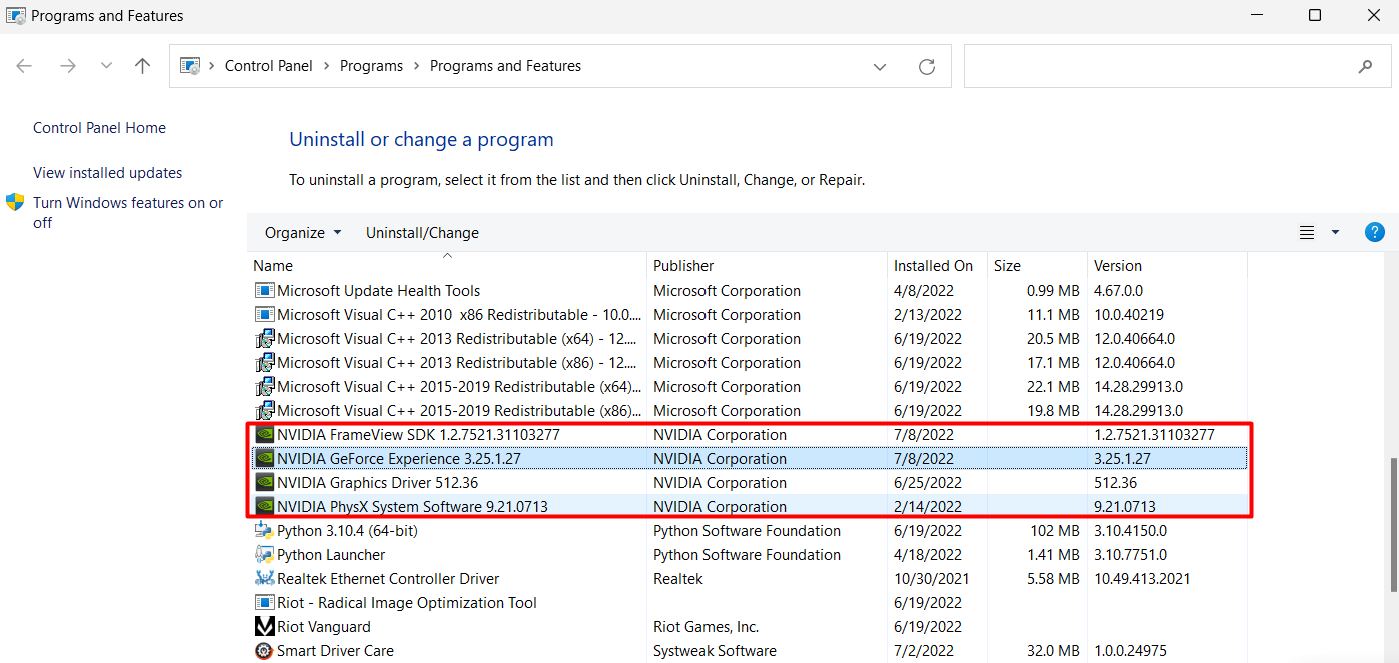The height and width of the screenshot is (663, 1399).
Task: Click the Python Launcher icon
Action: 264,555
